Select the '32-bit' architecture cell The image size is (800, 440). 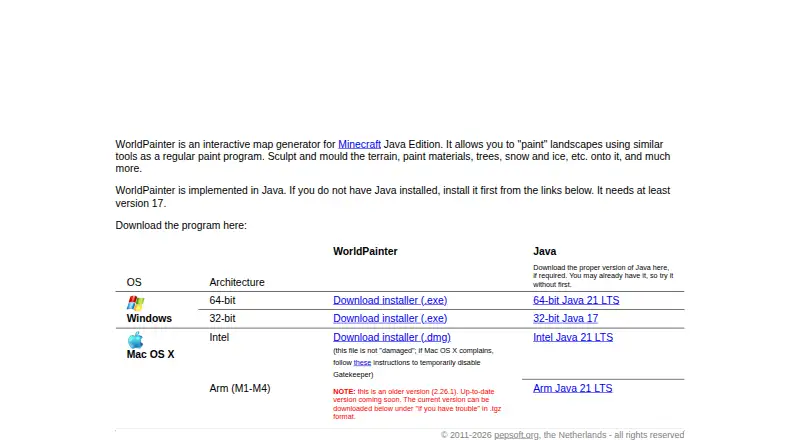pos(222,318)
